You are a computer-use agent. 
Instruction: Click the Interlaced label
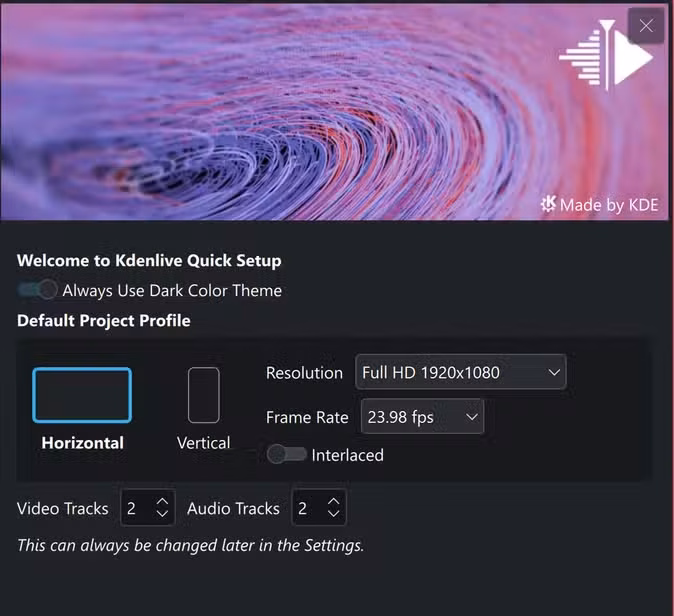pyautogui.click(x=347, y=455)
